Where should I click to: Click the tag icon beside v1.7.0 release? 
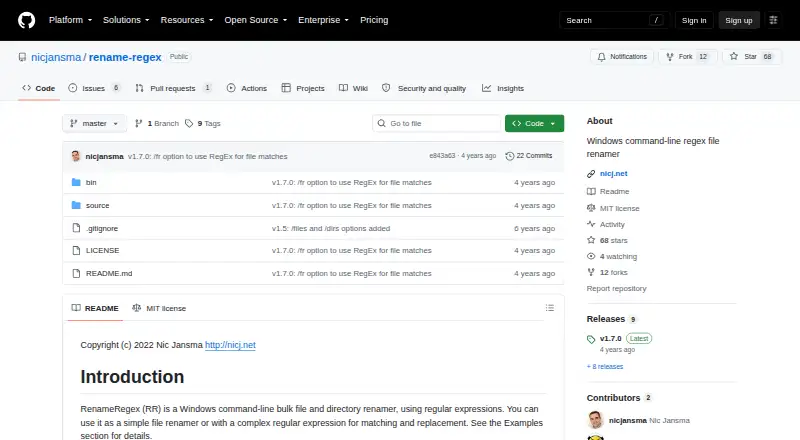[591, 339]
